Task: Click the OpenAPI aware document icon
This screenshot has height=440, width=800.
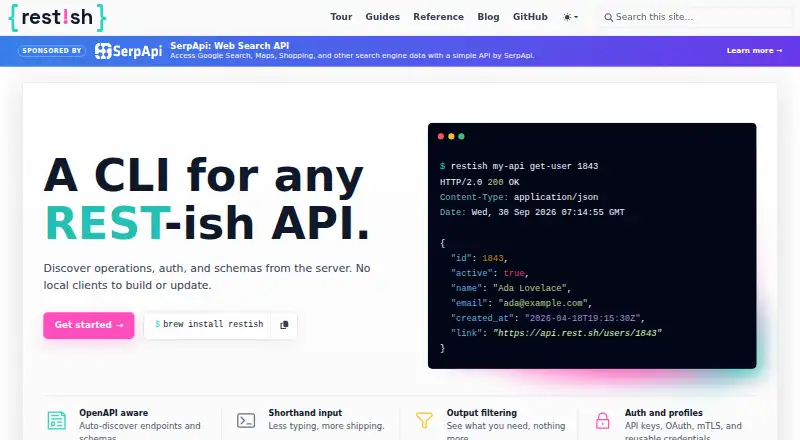Action: click(x=57, y=421)
